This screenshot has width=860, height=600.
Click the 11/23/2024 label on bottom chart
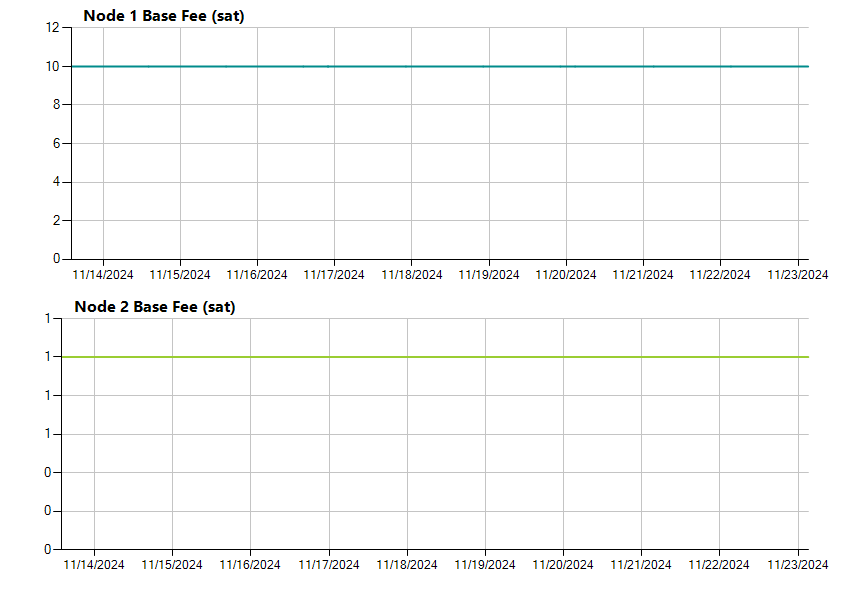(801, 562)
